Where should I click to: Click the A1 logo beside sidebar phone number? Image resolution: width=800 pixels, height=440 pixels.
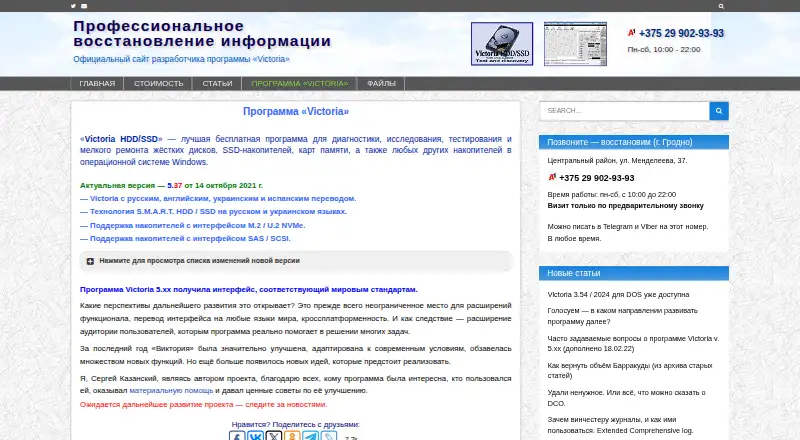552,177
